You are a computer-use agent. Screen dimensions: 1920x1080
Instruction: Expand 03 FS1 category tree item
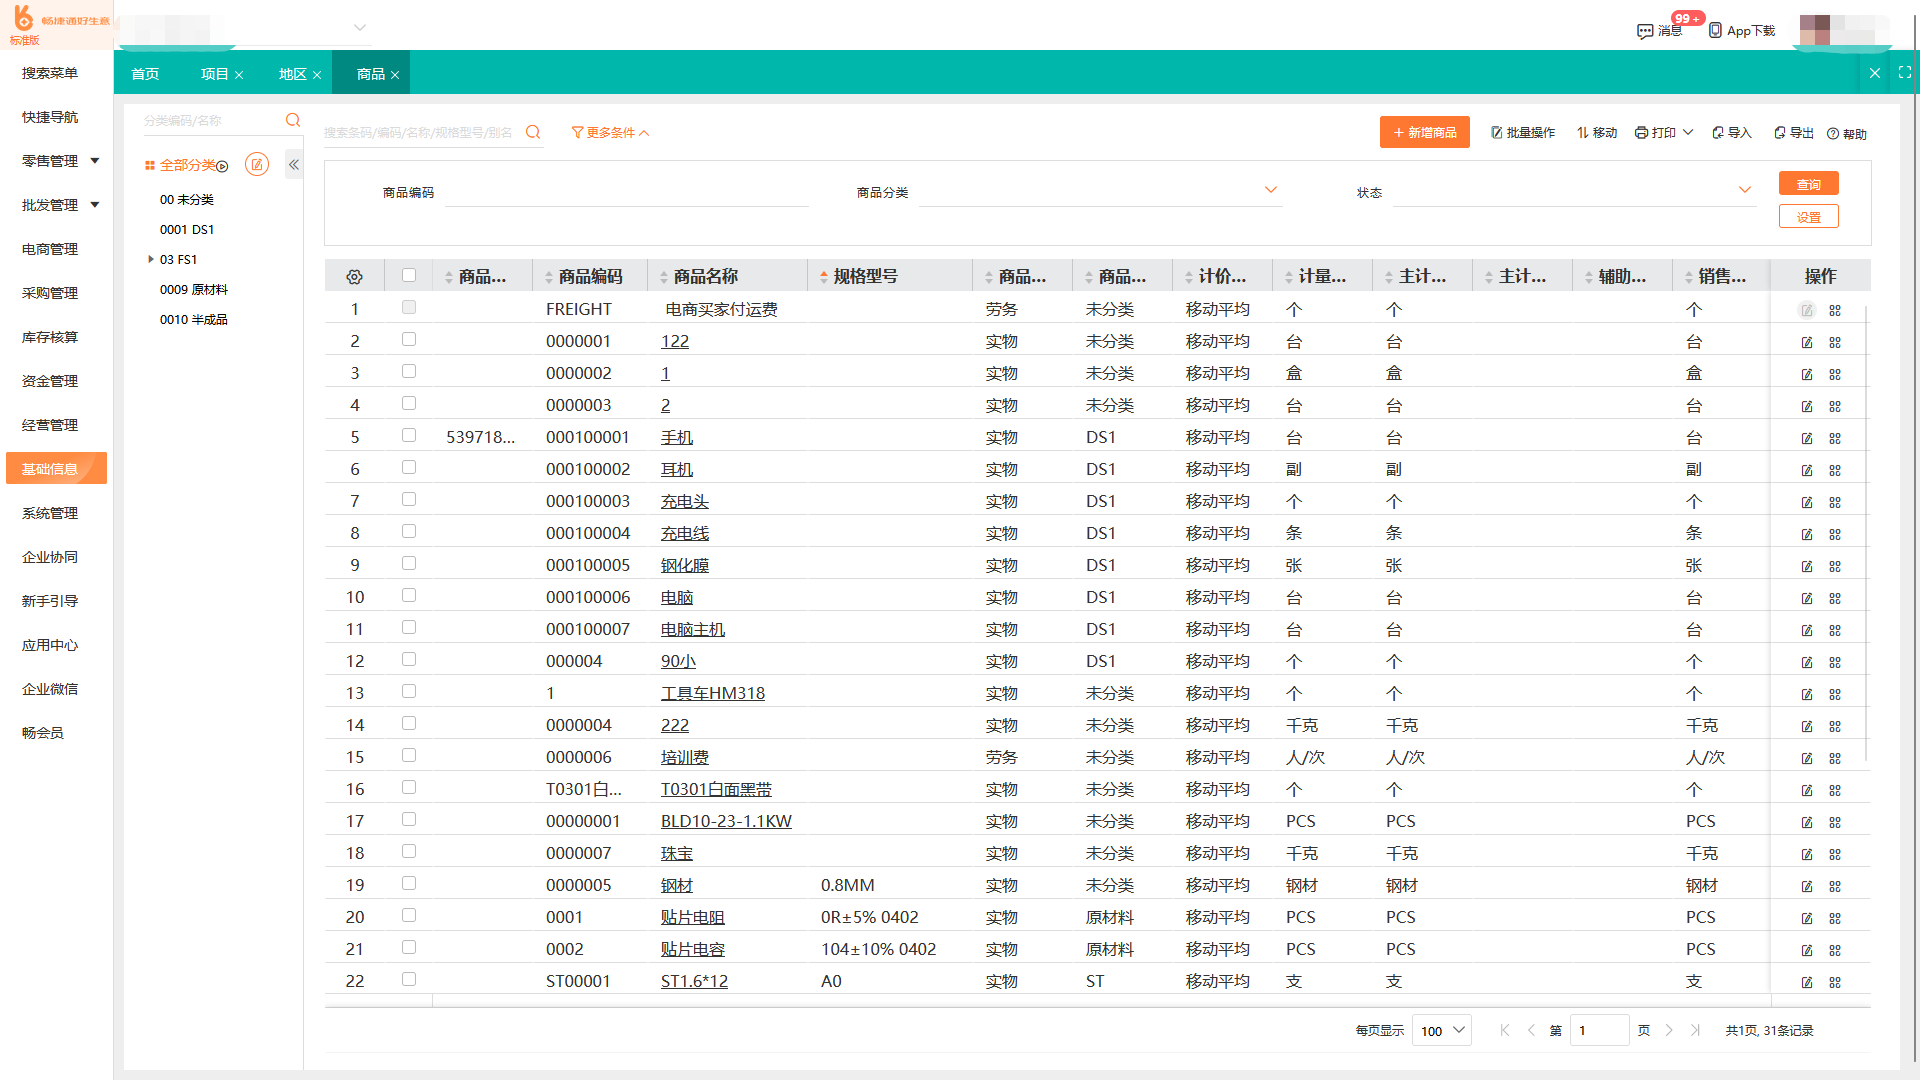[x=149, y=258]
